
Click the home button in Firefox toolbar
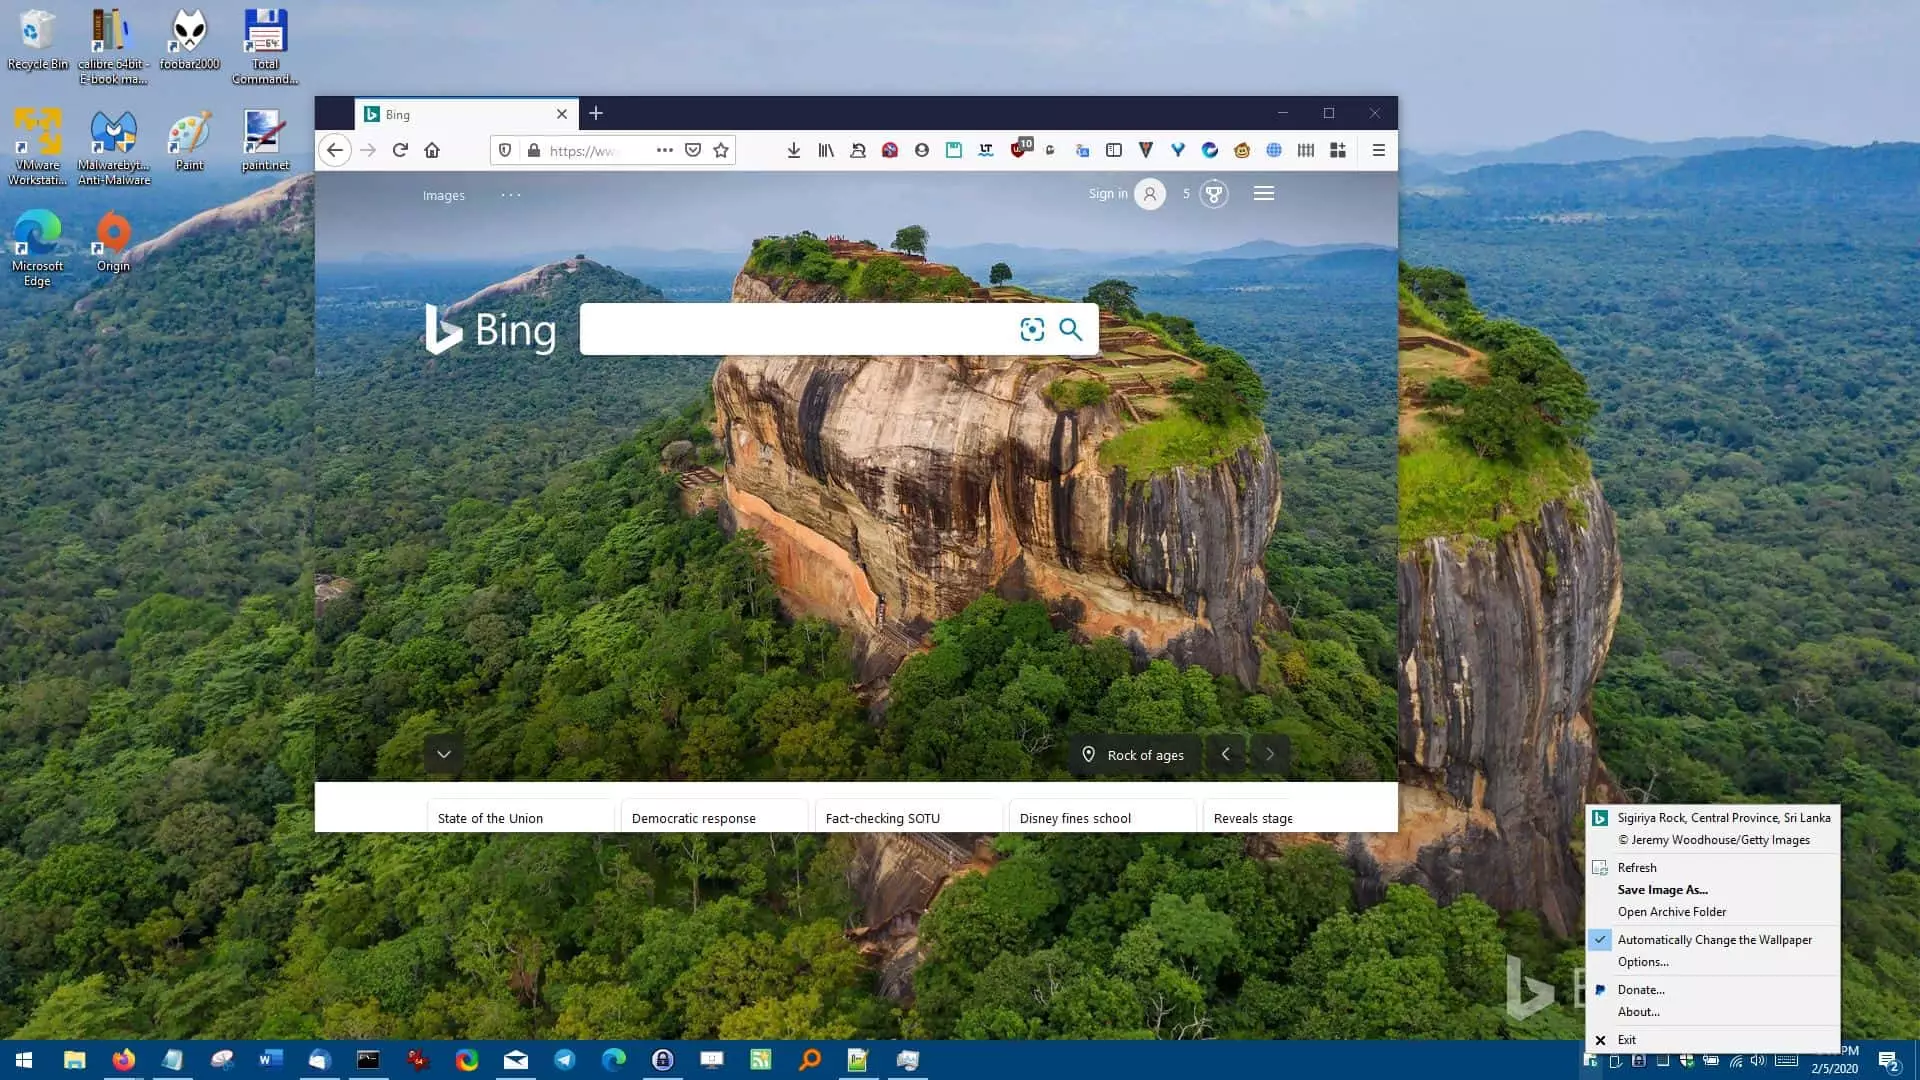click(x=433, y=149)
